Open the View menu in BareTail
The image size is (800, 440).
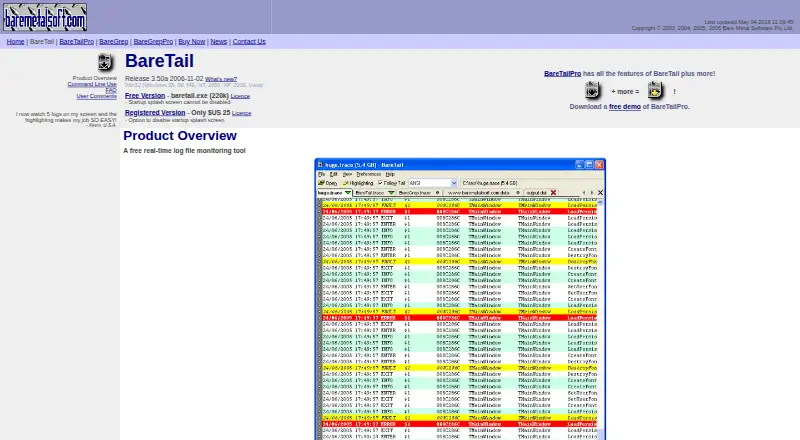tap(347, 174)
